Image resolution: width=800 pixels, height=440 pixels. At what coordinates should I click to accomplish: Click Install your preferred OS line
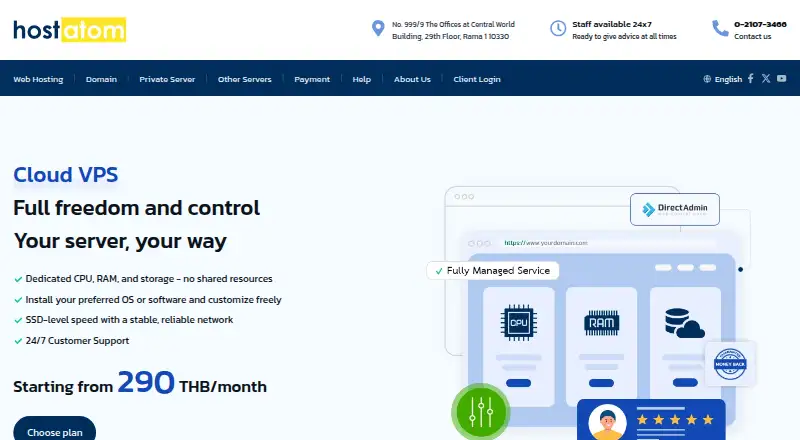coord(154,300)
